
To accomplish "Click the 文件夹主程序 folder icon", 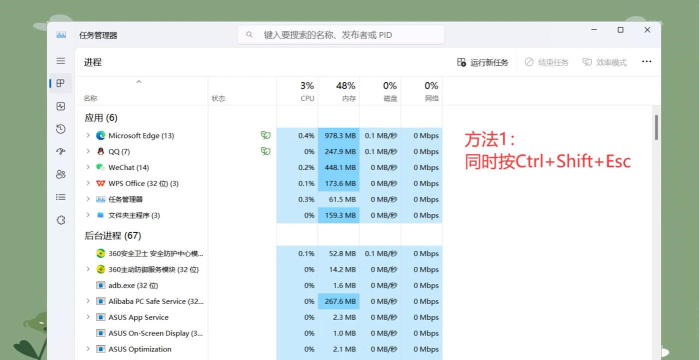I will point(100,215).
